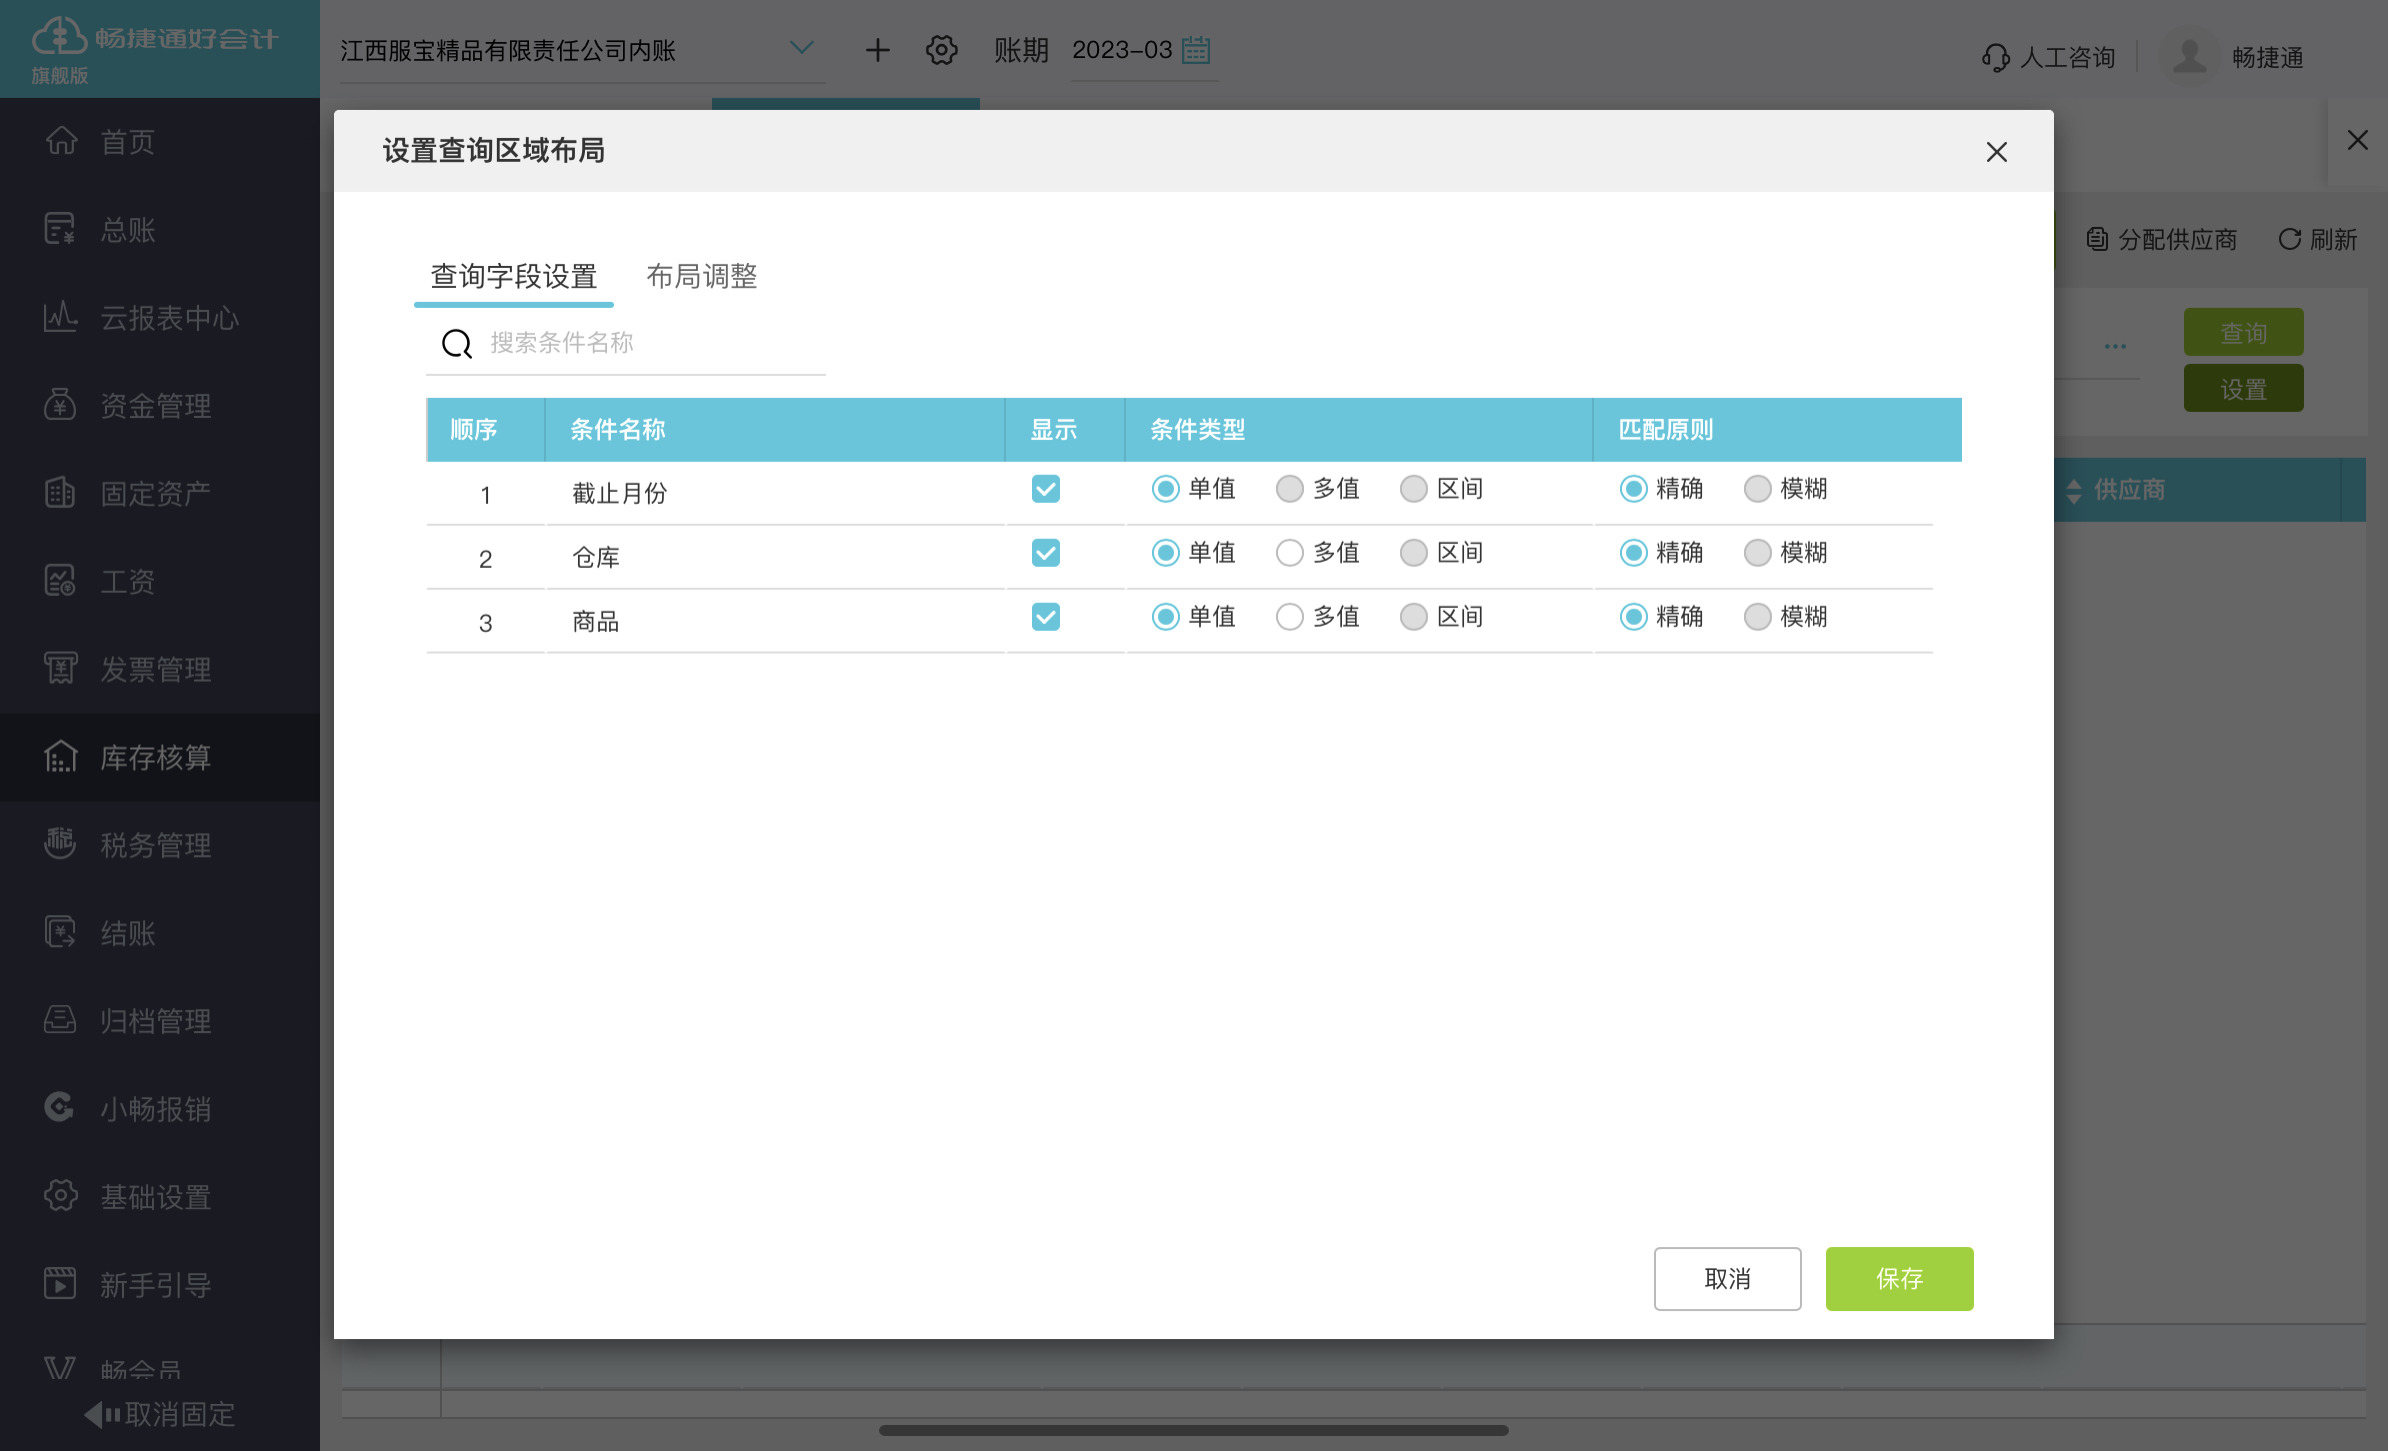Screen dimensions: 2388x1451
Task: Select 模糊 matching for 商品
Action: tap(1757, 617)
